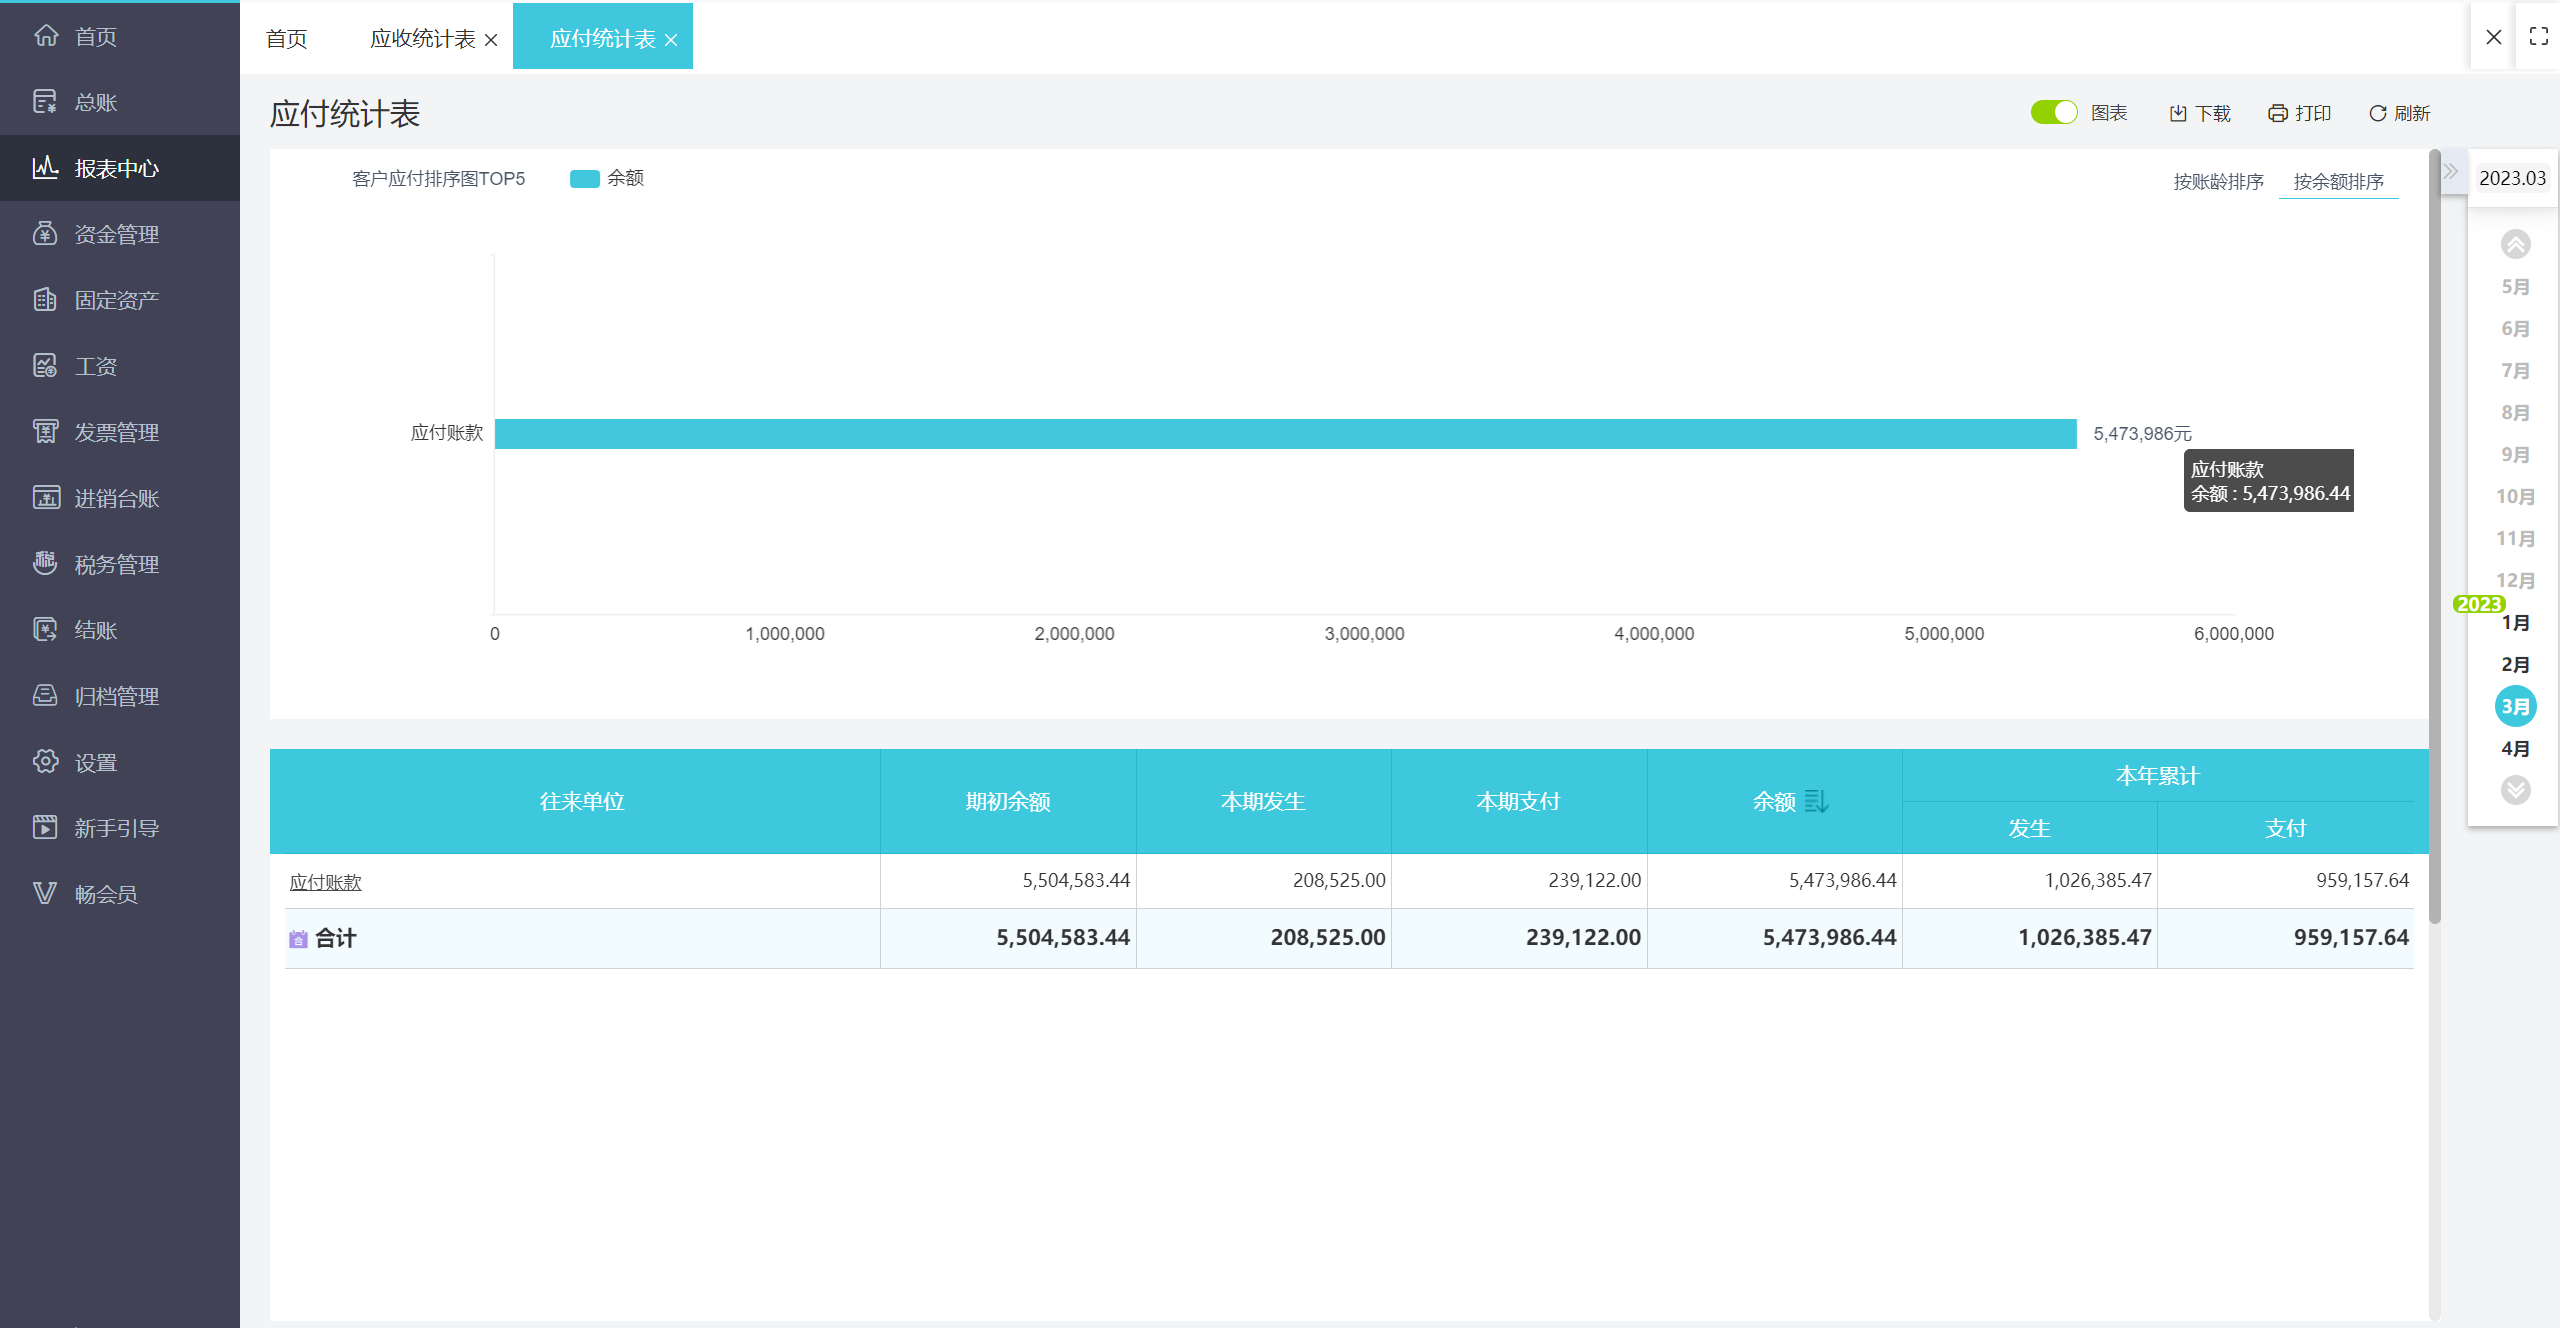Select 4月 from the right month list
Screen dimensions: 2560x1328
[2514, 747]
